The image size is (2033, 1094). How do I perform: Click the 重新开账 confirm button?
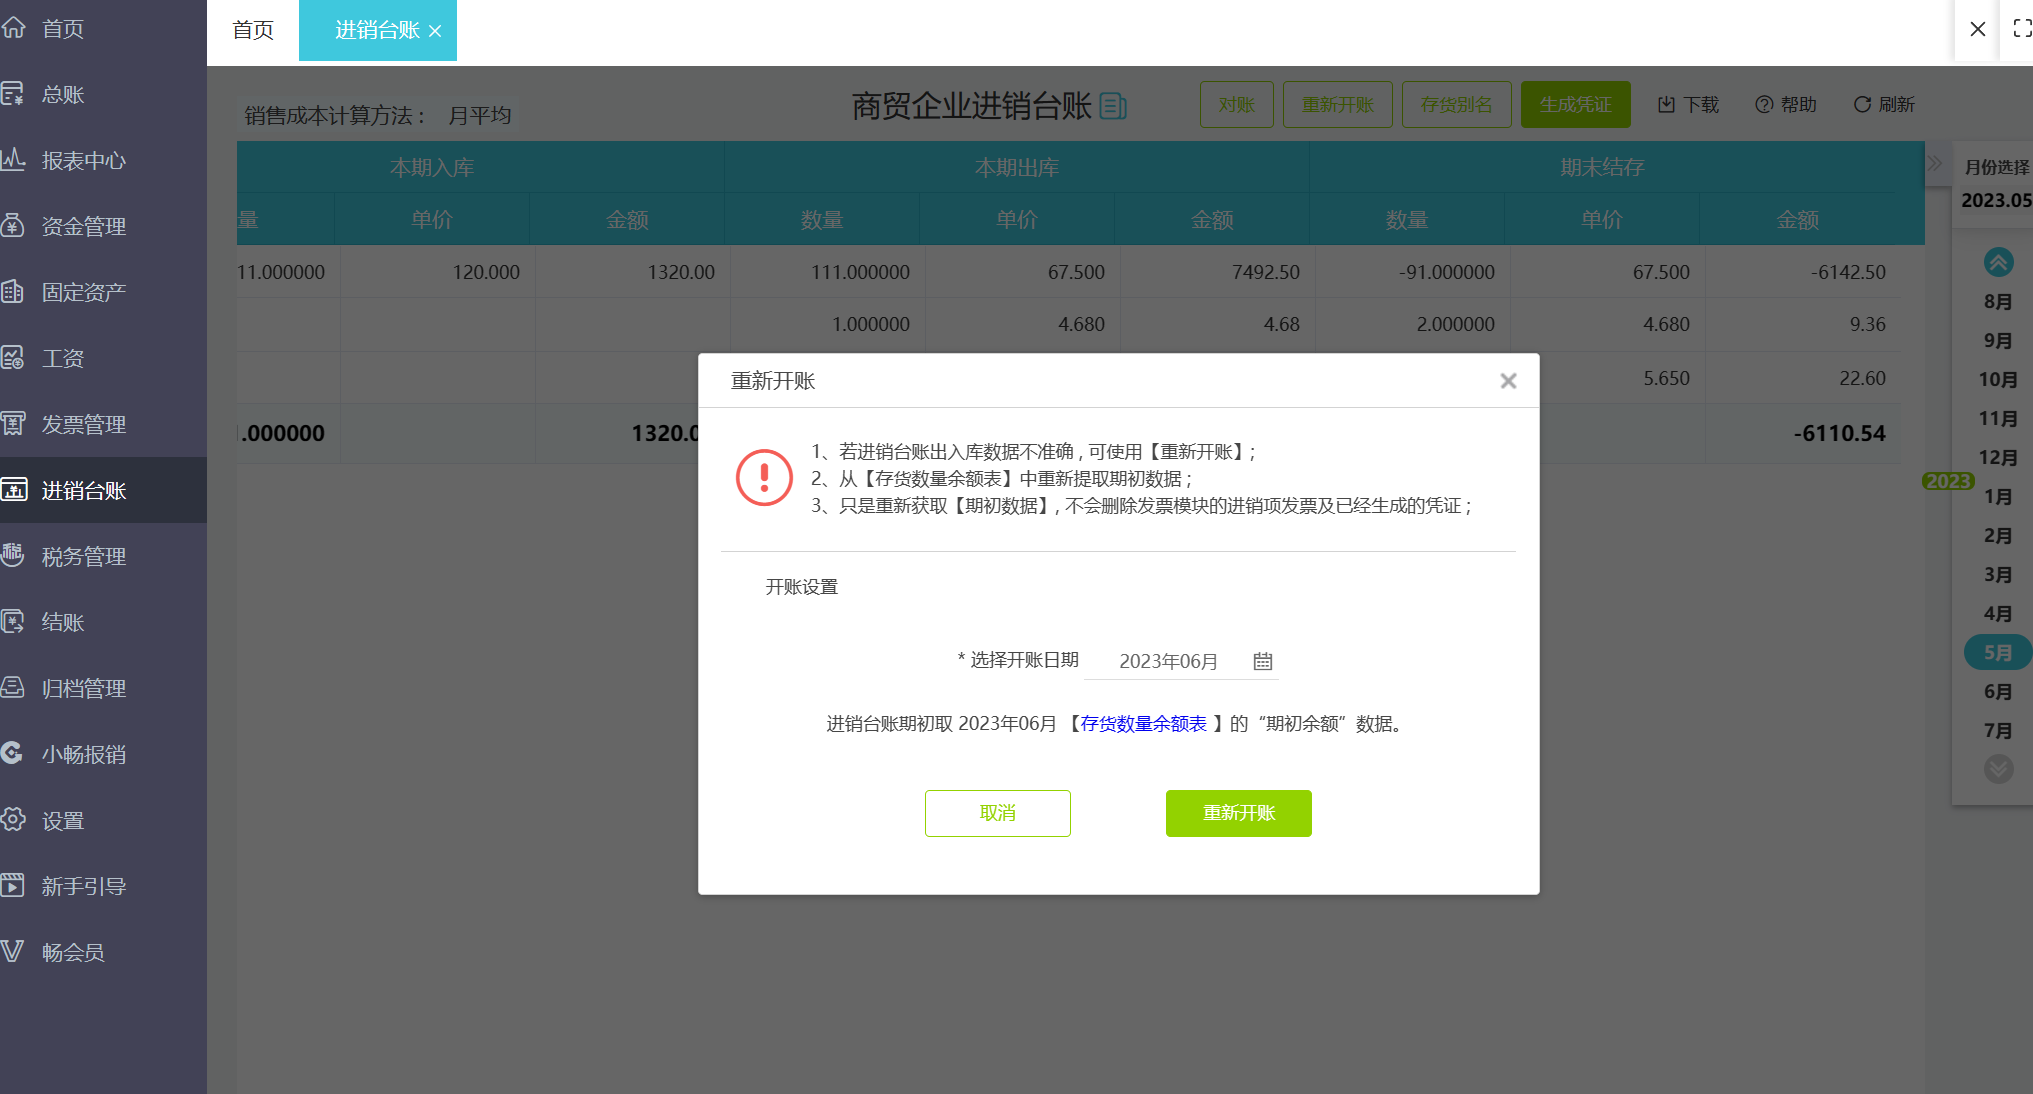coord(1238,812)
